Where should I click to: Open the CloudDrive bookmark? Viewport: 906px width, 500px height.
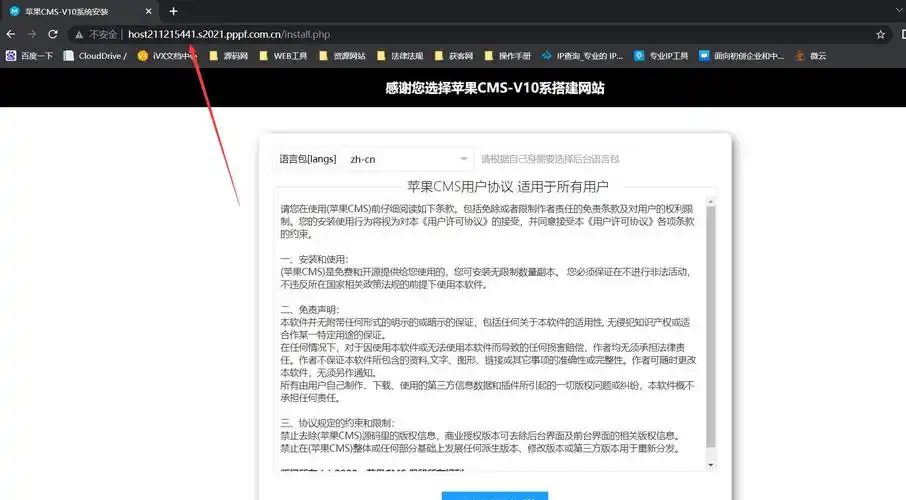(x=94, y=56)
